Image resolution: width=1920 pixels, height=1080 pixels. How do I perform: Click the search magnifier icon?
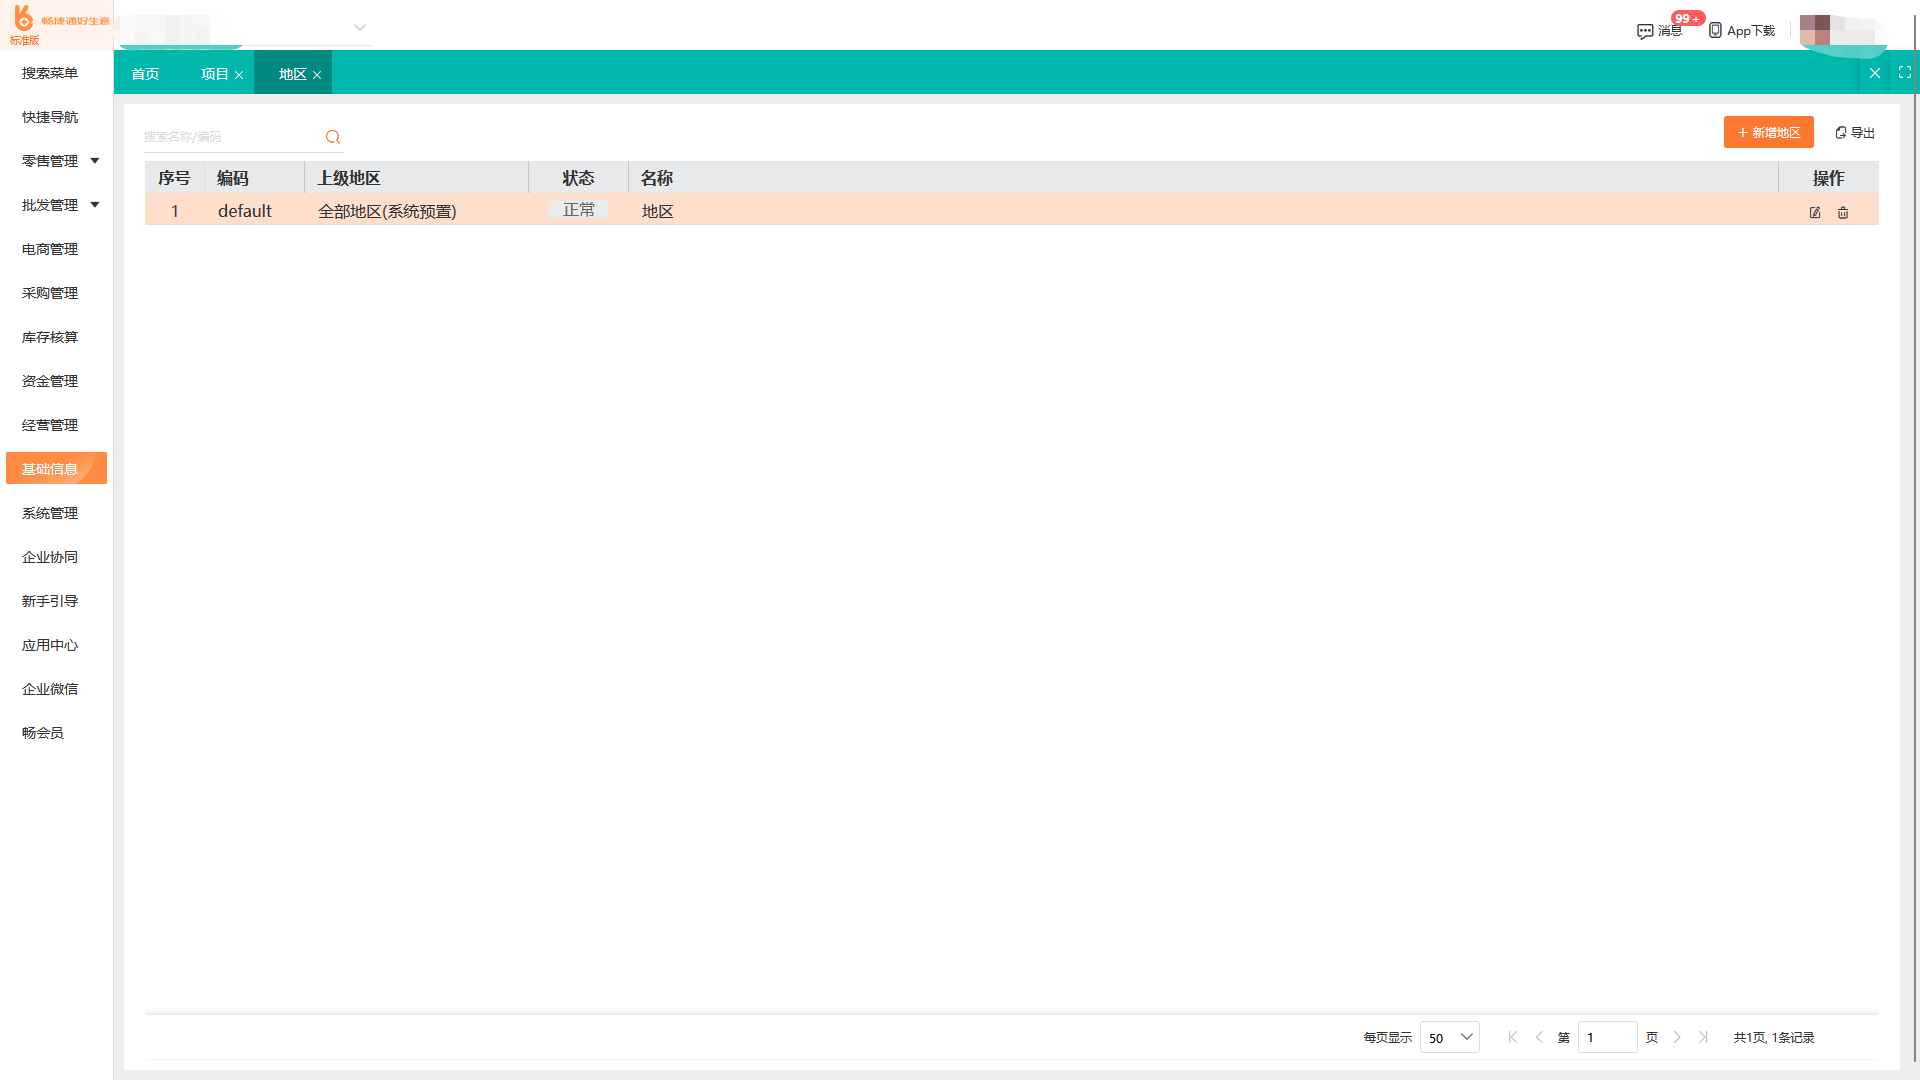(x=332, y=137)
